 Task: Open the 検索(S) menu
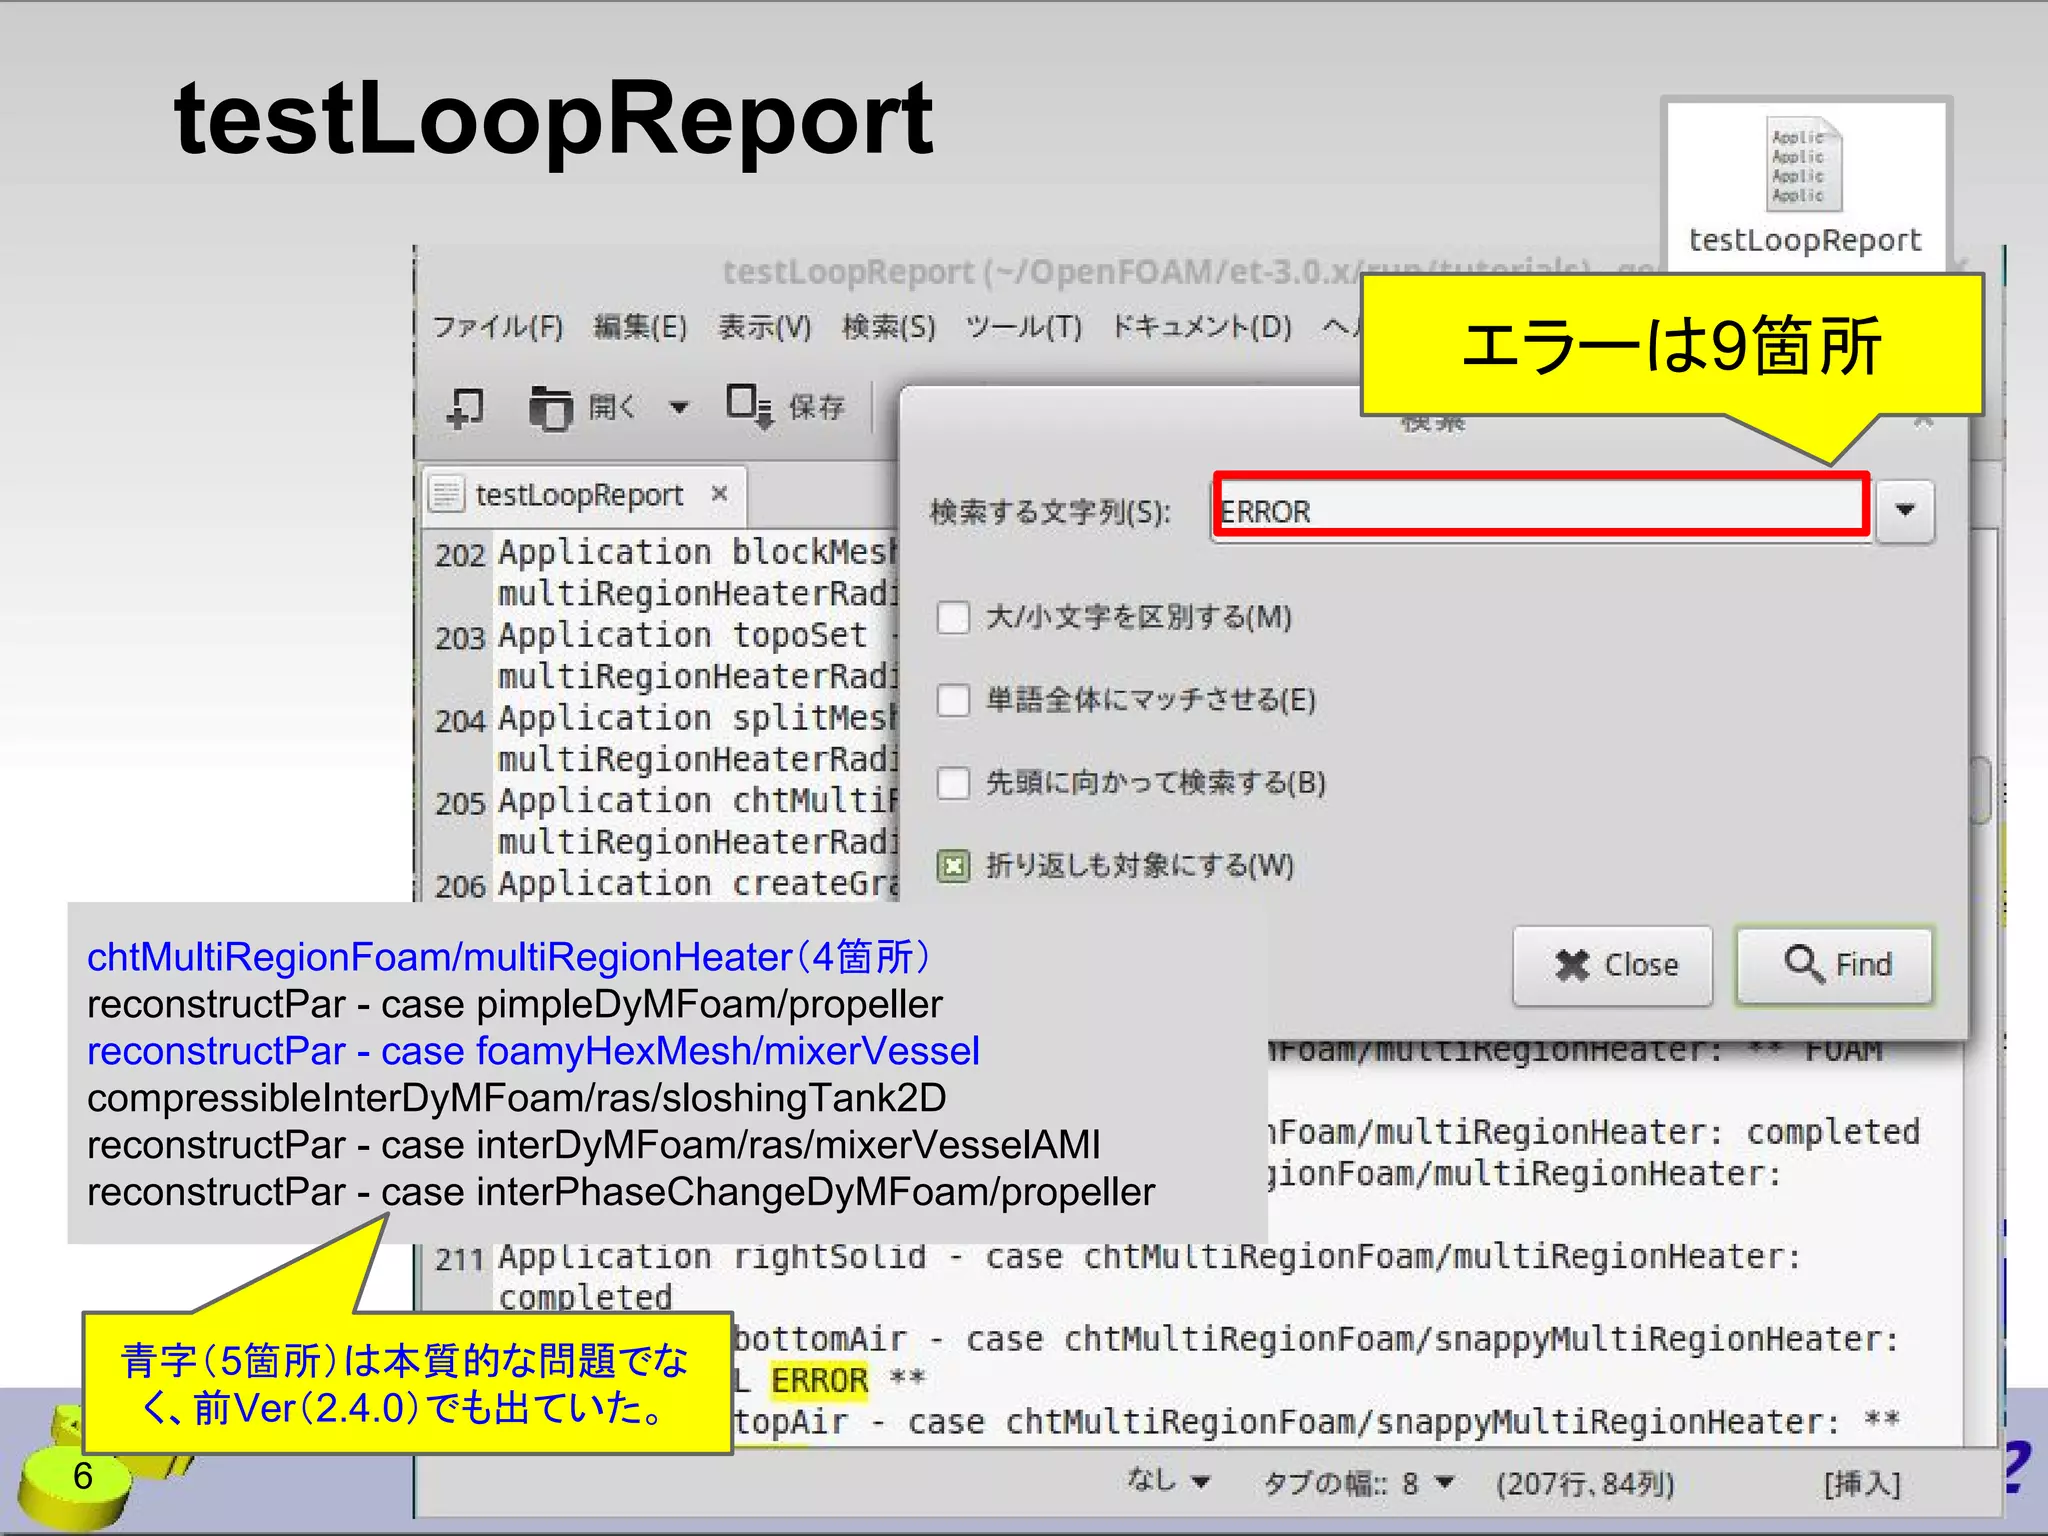coord(888,327)
